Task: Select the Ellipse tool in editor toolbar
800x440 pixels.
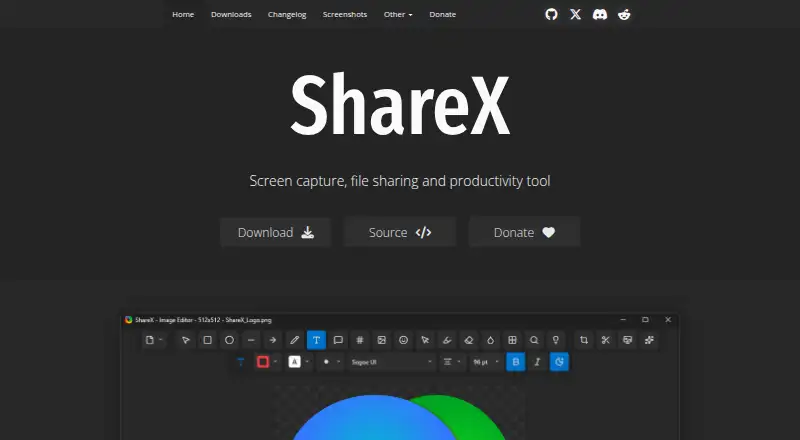Action: pos(230,340)
